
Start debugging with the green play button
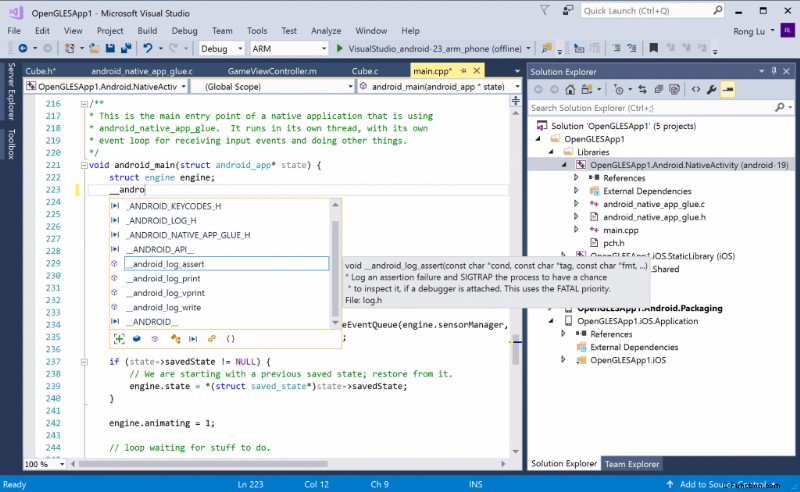(339, 48)
